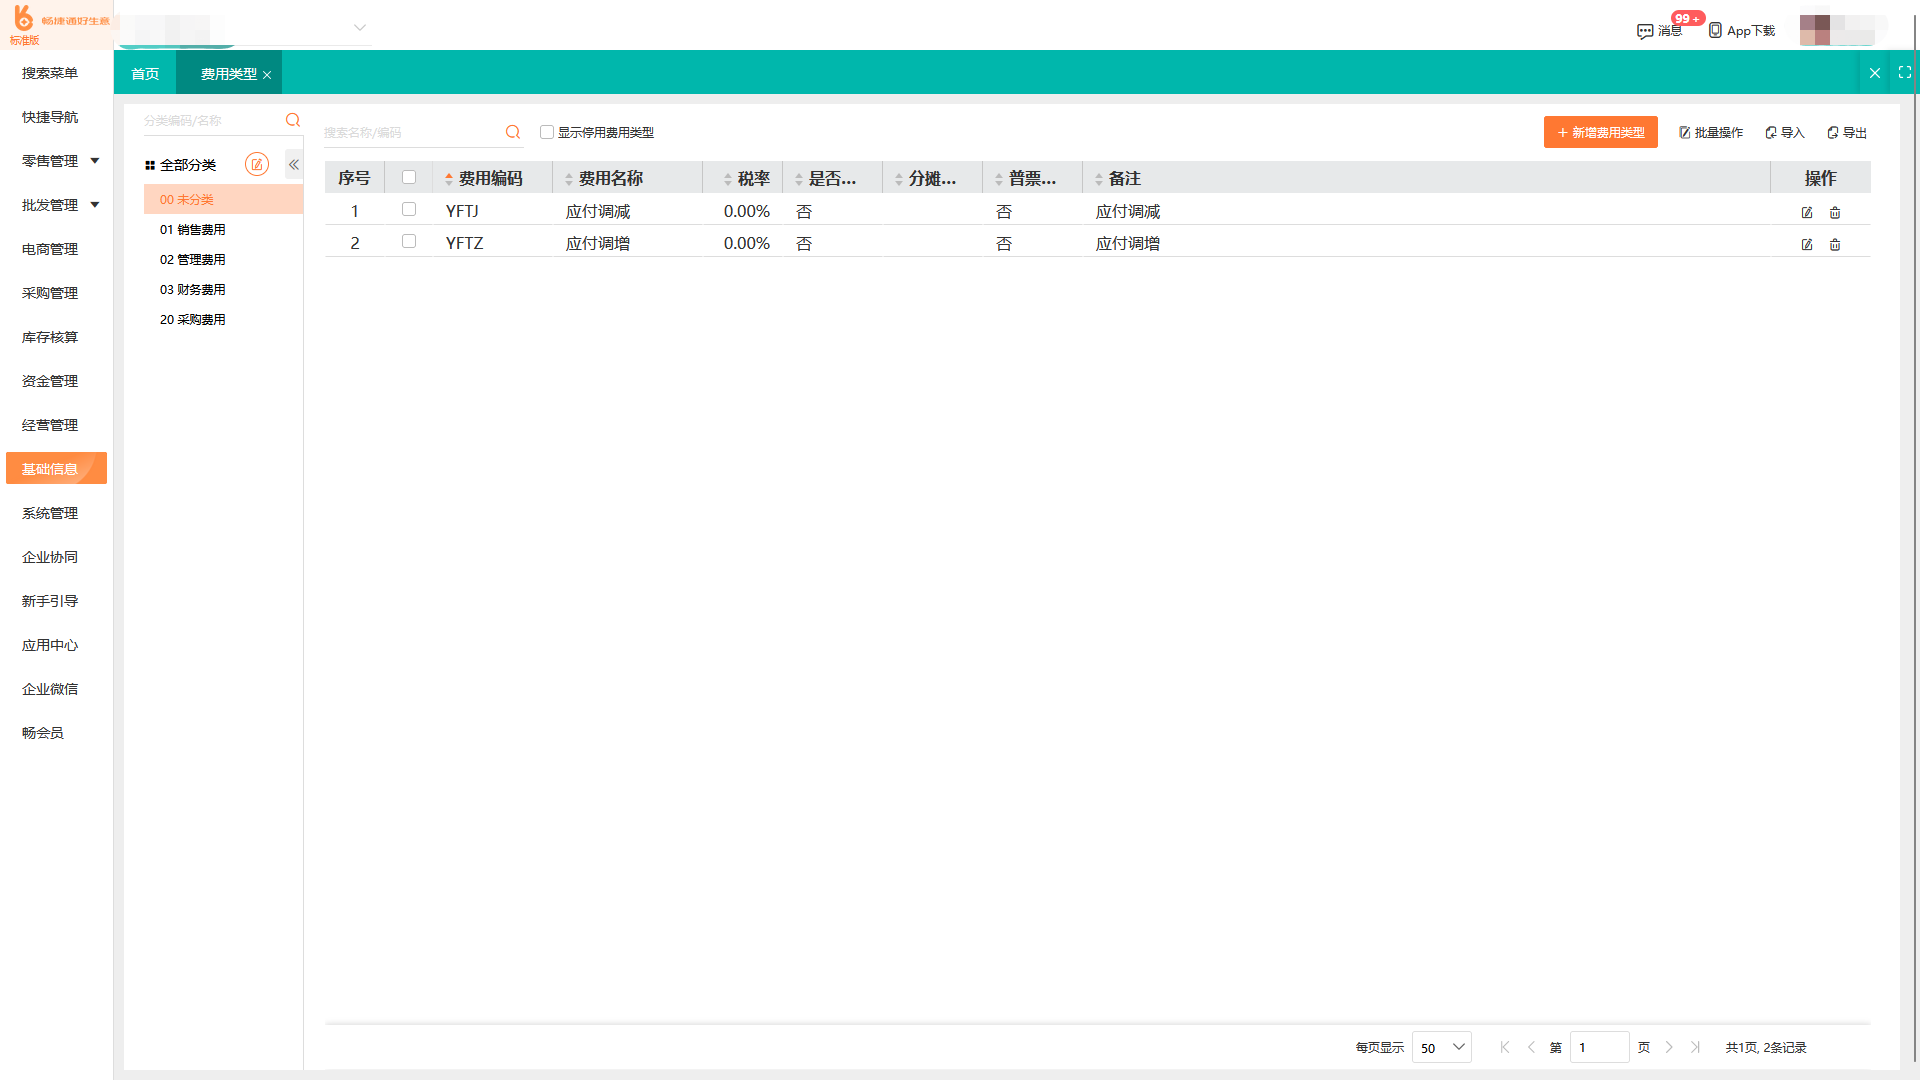Click the delete icon for YFTZ row
The image size is (1920, 1080).
pyautogui.click(x=1837, y=244)
